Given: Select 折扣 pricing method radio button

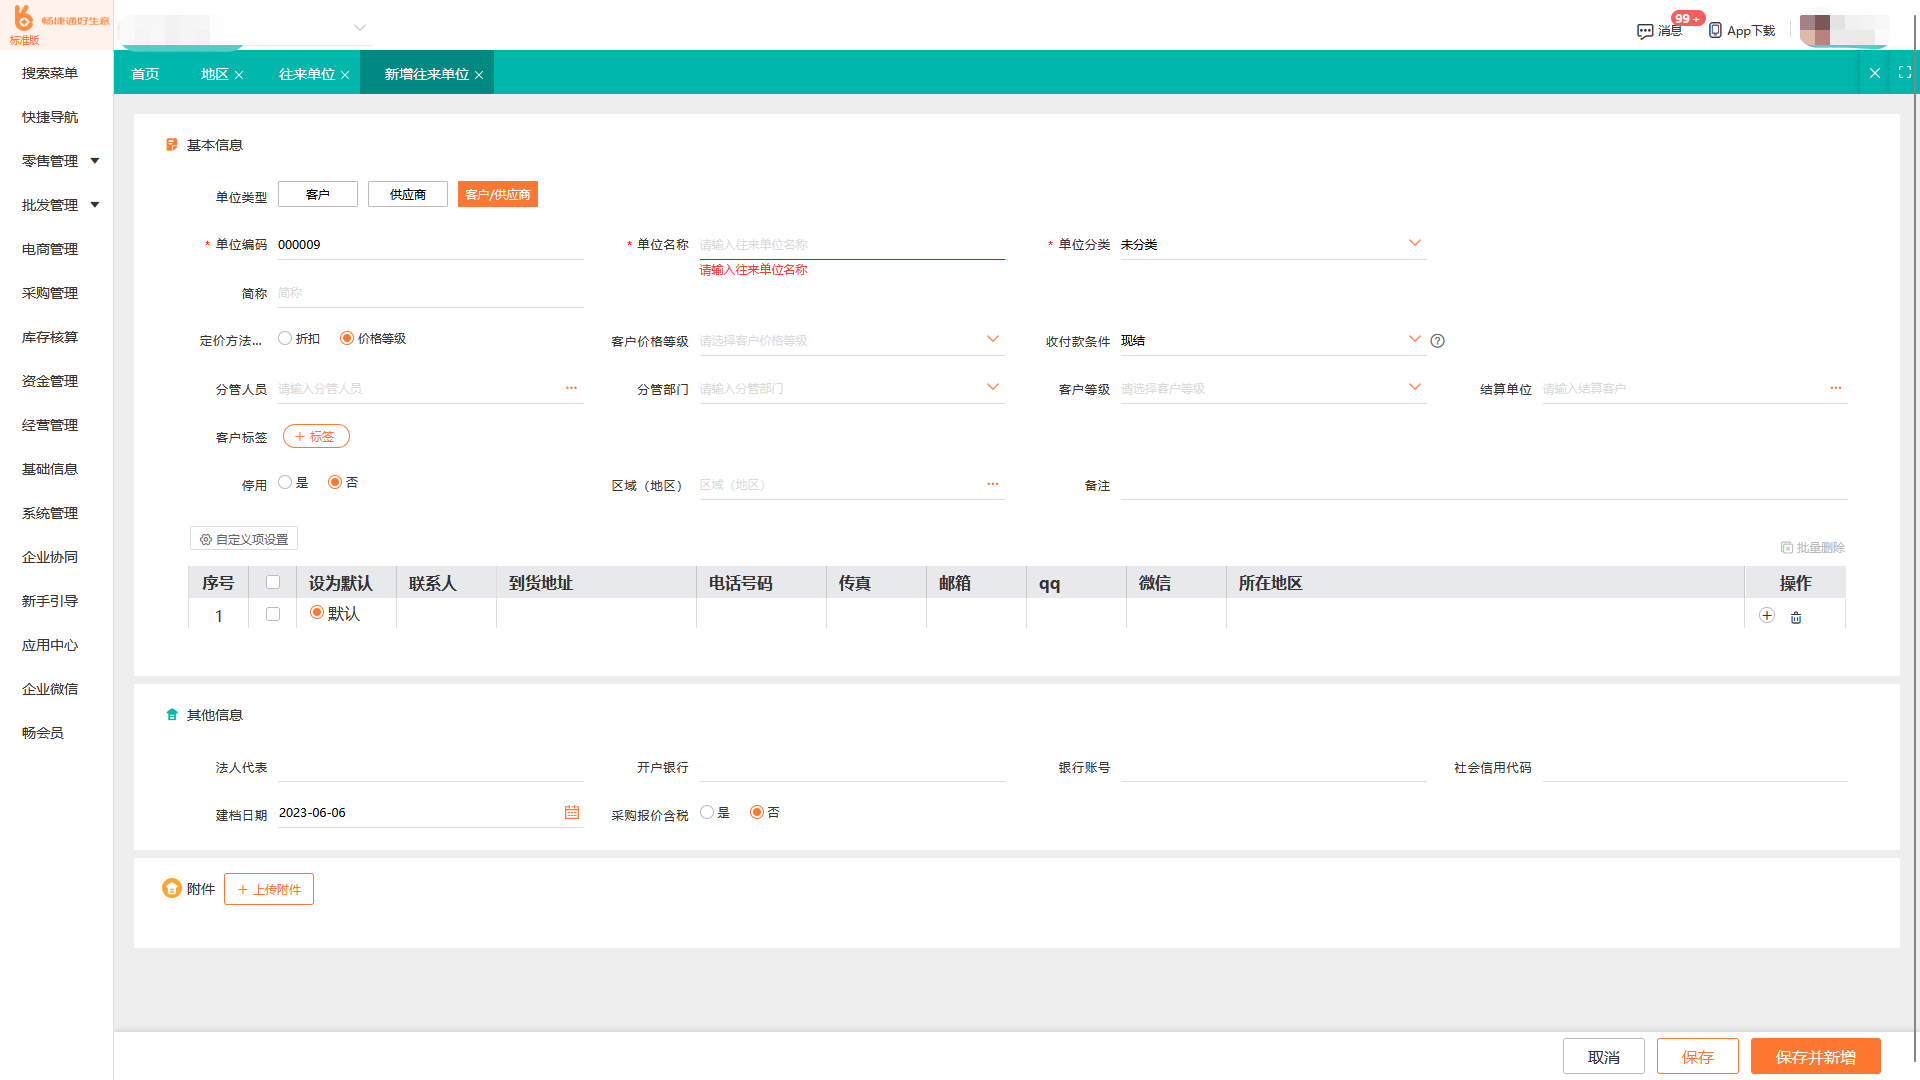Looking at the screenshot, I should 286,340.
